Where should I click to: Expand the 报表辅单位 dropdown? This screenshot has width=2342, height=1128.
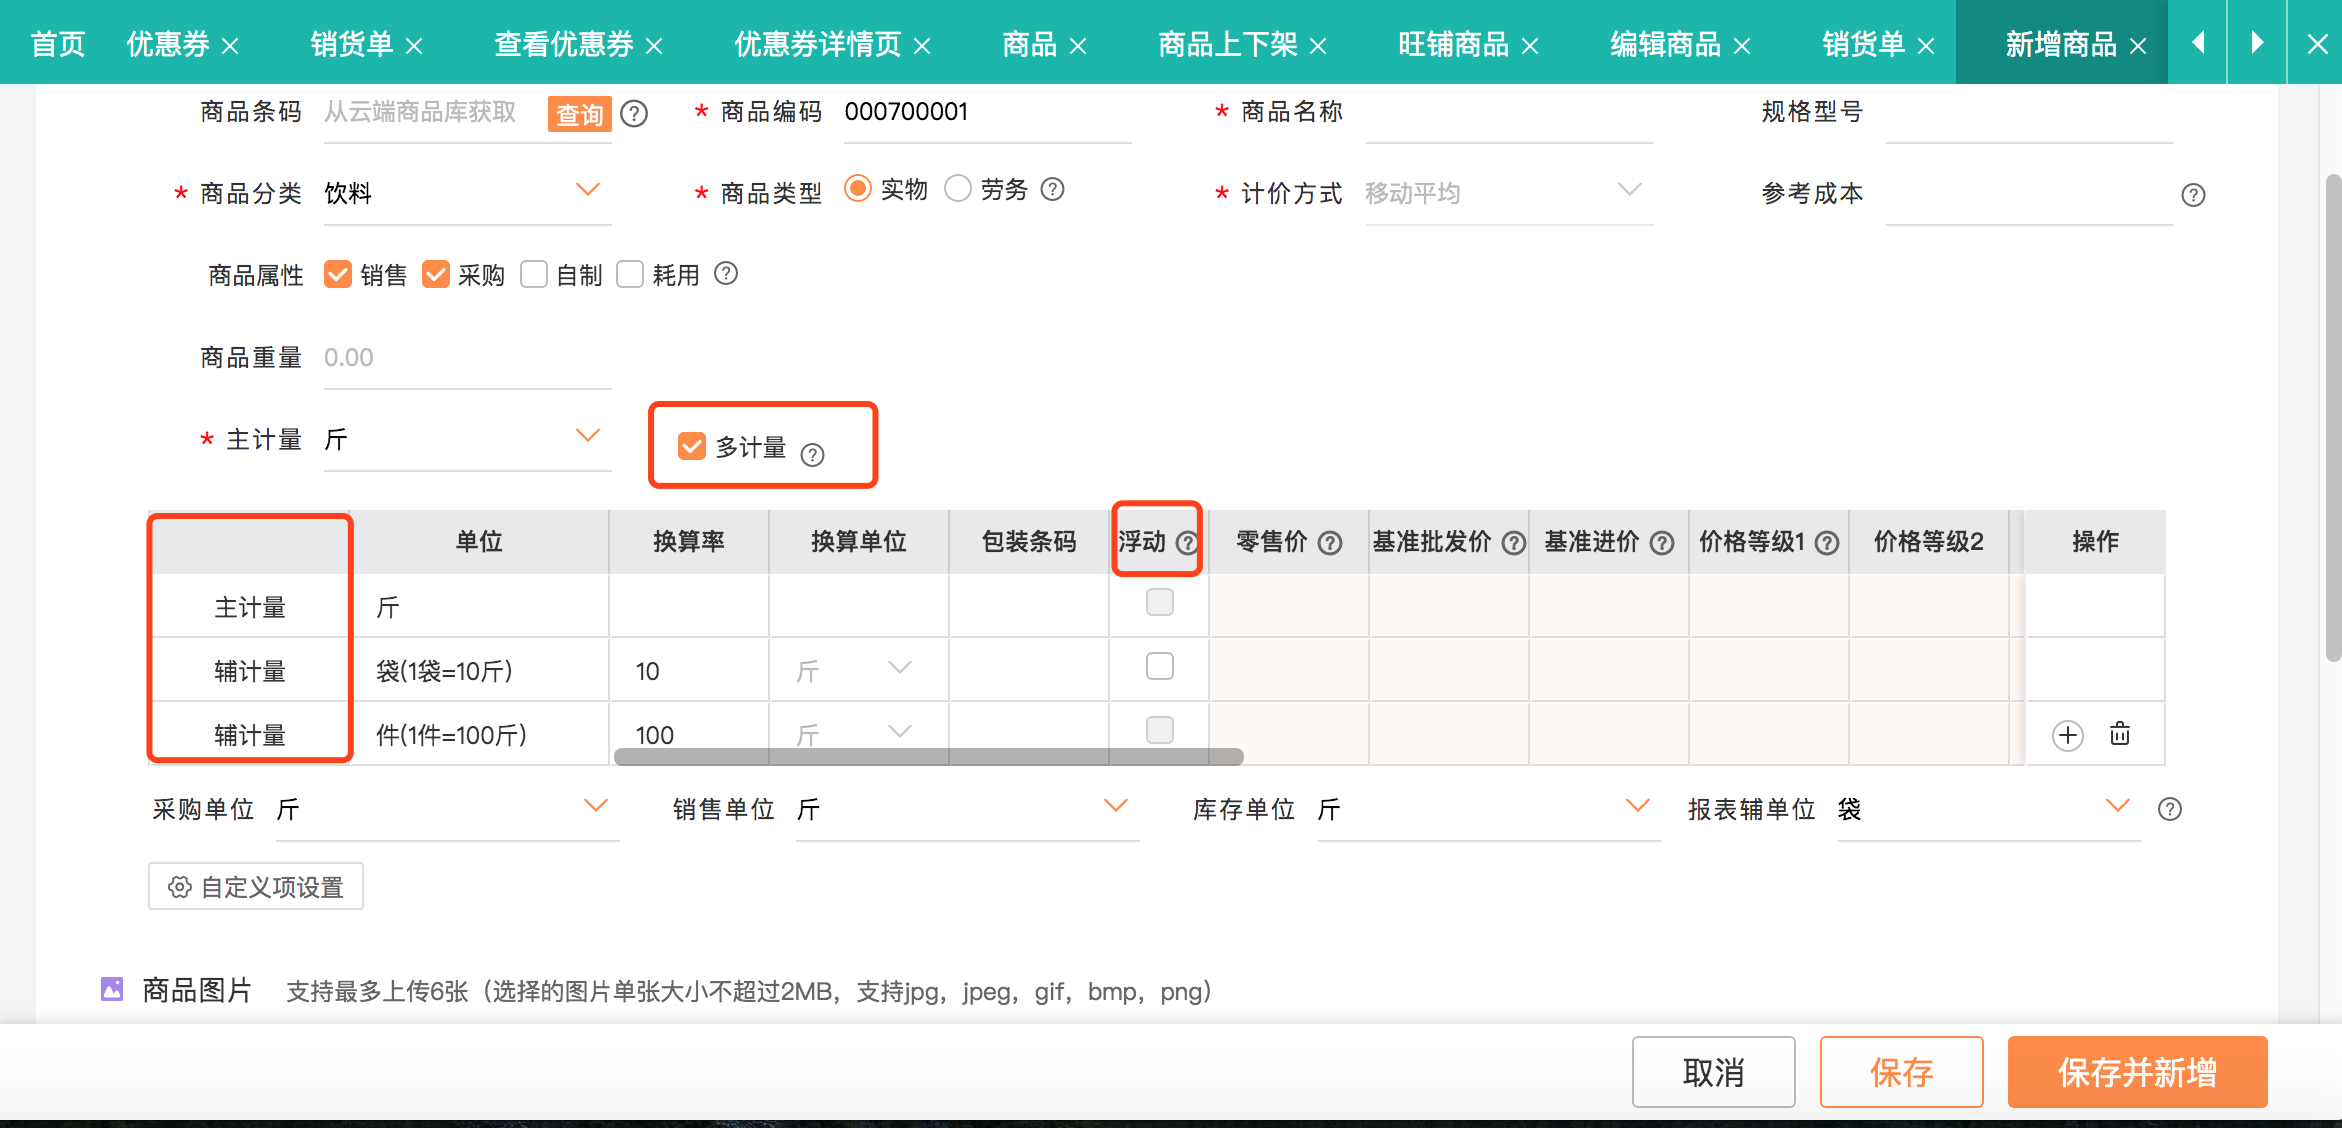[x=2115, y=810]
